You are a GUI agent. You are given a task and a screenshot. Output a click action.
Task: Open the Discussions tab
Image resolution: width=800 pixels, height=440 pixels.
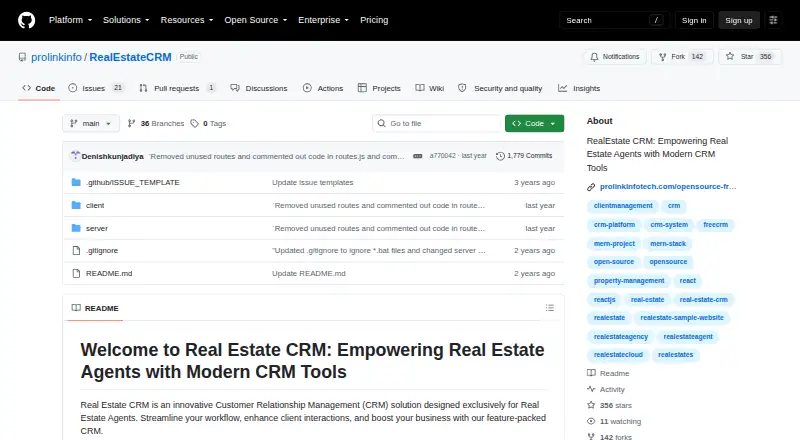pos(259,88)
